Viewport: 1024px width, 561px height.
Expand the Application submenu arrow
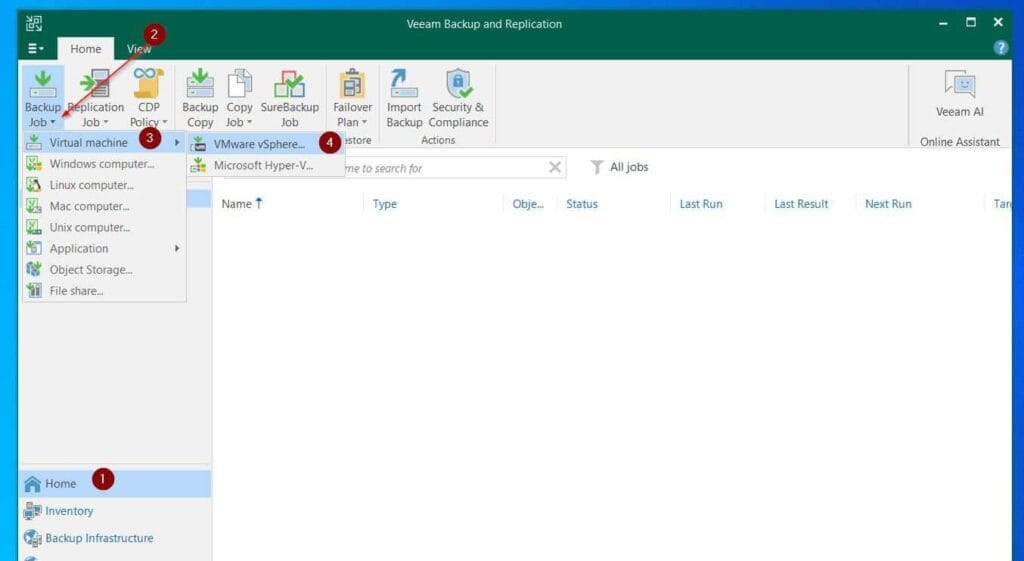(x=177, y=249)
